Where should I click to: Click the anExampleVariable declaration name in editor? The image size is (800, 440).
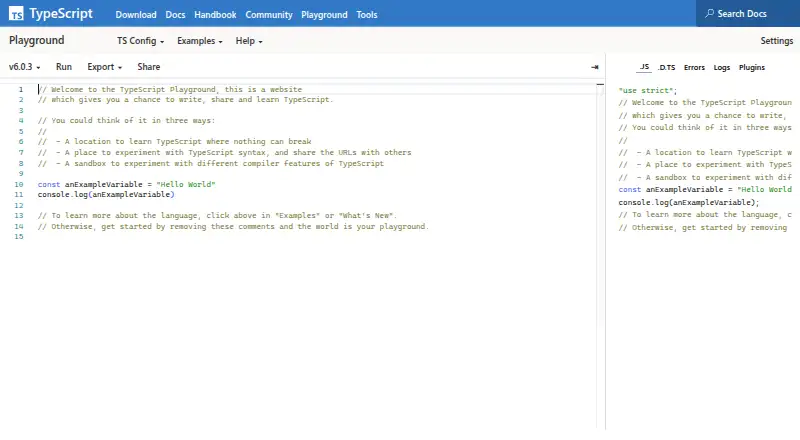click(x=104, y=184)
